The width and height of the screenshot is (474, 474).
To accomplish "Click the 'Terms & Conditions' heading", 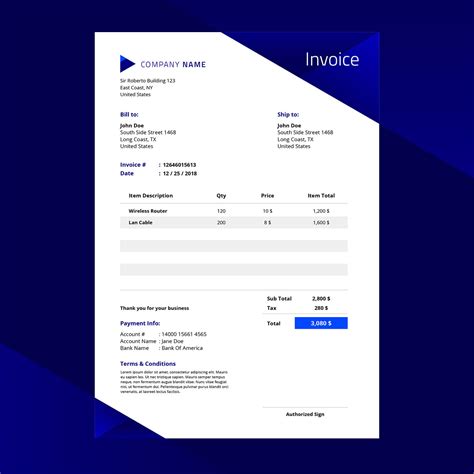I will [x=148, y=364].
